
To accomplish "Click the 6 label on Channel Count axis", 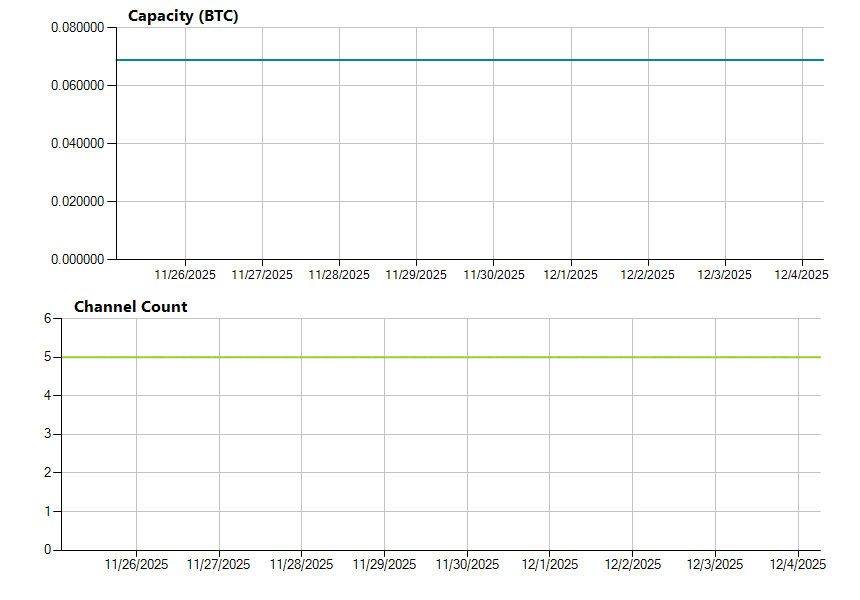I will coord(47,319).
